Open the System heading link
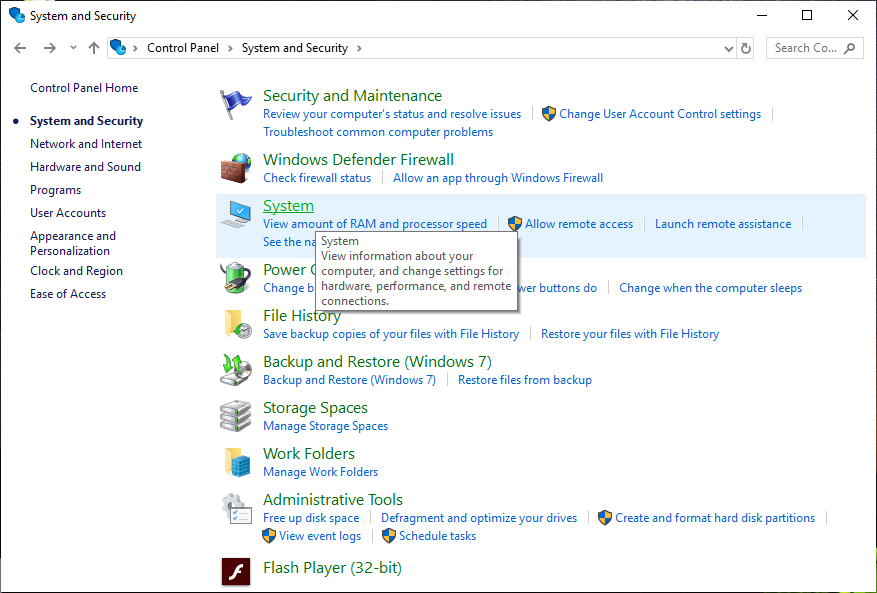 coord(289,206)
